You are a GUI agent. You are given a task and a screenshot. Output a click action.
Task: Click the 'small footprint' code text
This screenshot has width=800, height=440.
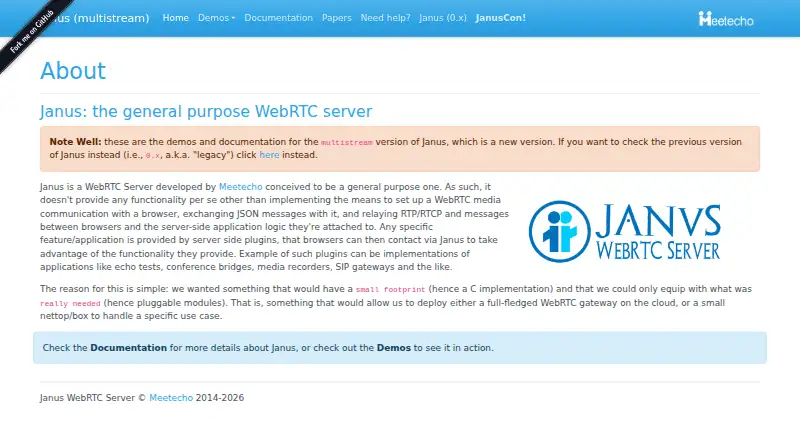coord(390,289)
